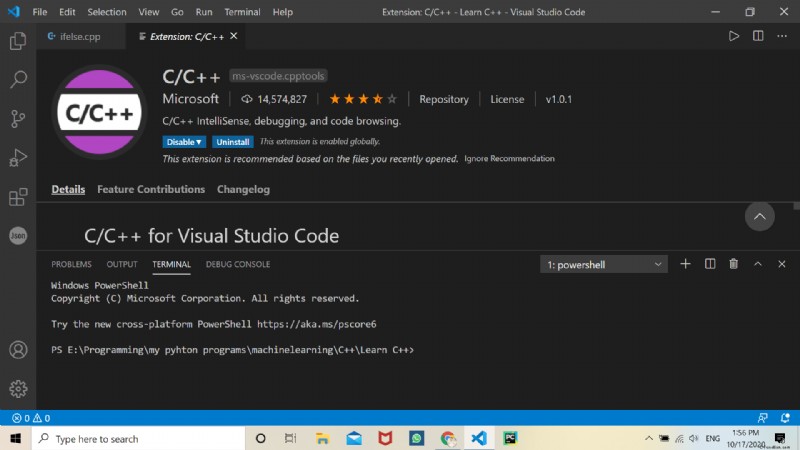Switch to the Feature Contributions tab
The width and height of the screenshot is (800, 450).
tap(150, 189)
